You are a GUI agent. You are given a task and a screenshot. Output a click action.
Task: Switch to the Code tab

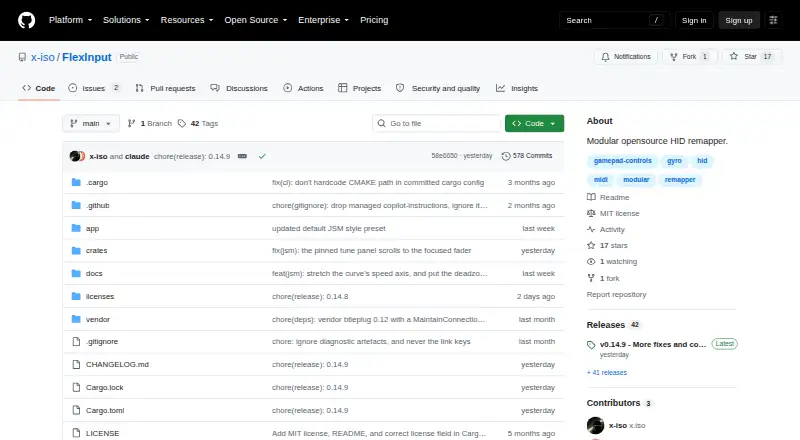tap(39, 88)
